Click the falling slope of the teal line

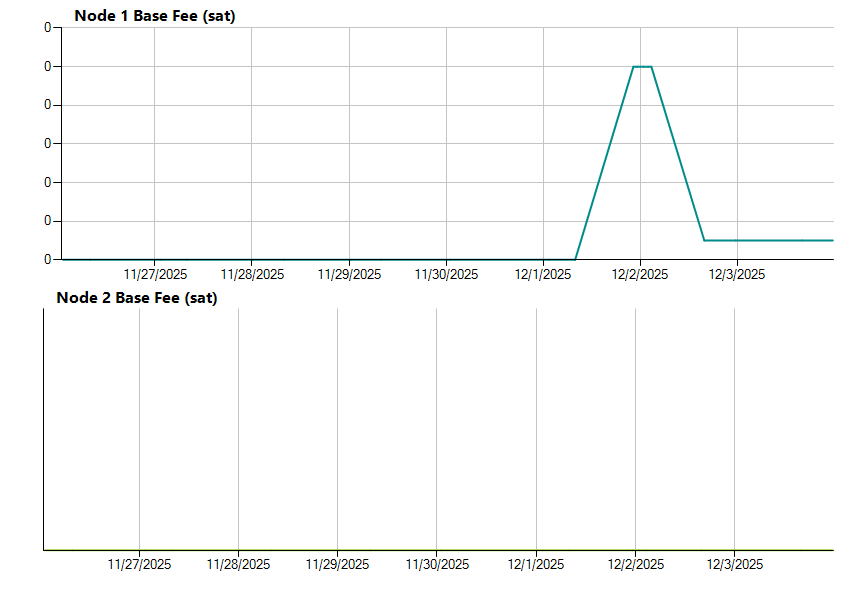coord(678,154)
